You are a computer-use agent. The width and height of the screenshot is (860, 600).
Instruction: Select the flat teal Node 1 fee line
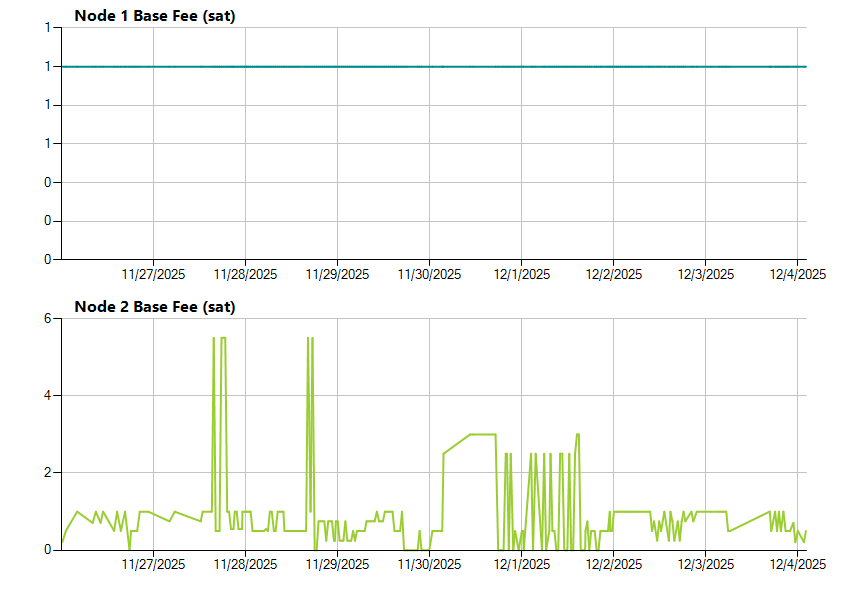pyautogui.click(x=430, y=67)
